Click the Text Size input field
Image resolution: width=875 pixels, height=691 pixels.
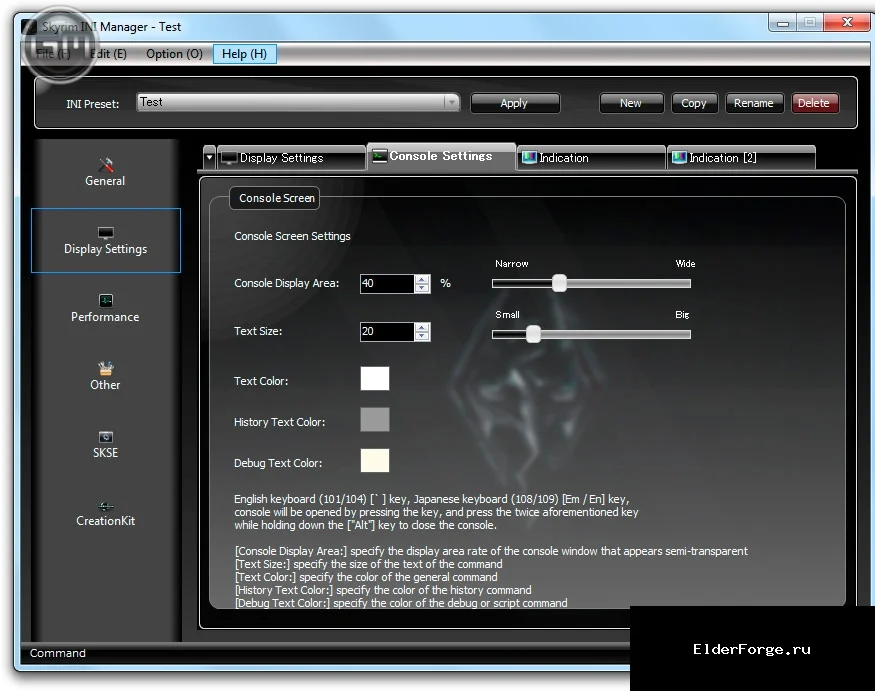[x=386, y=332]
